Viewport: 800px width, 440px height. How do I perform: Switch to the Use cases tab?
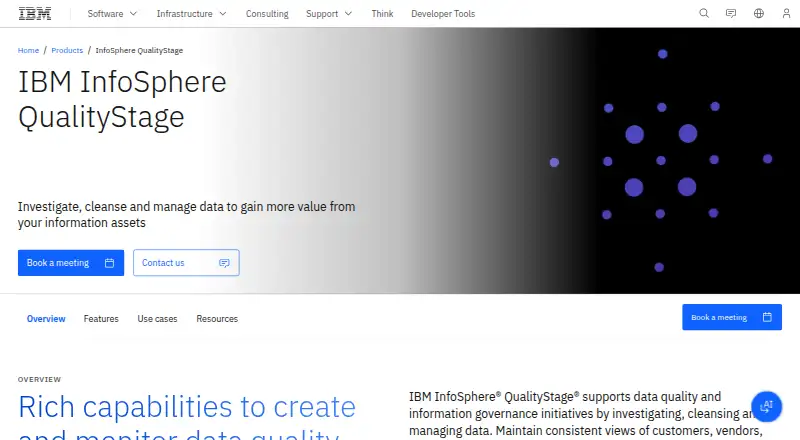tap(157, 319)
